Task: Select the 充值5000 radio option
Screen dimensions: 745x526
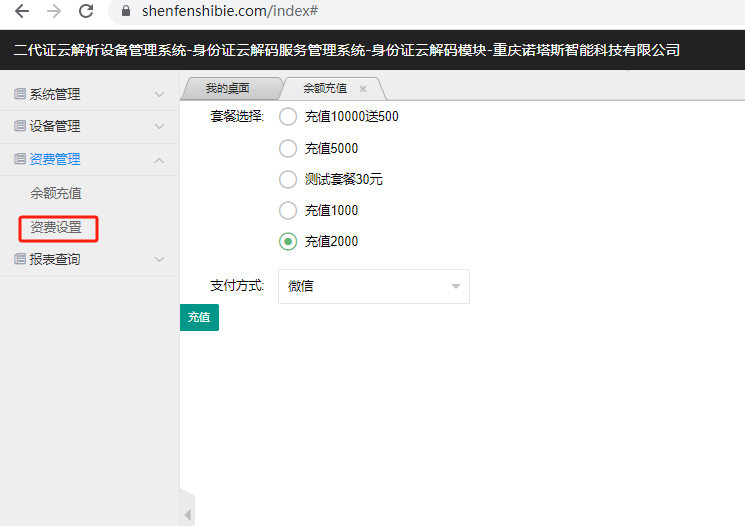Action: [x=288, y=148]
